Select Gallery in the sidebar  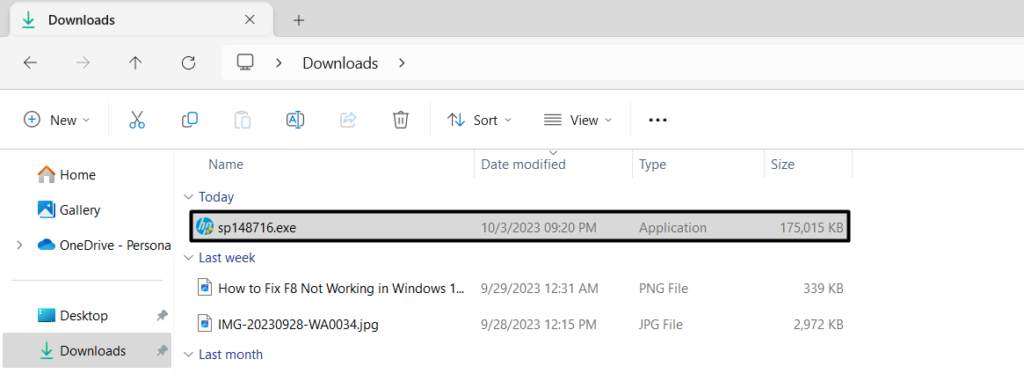coord(69,210)
